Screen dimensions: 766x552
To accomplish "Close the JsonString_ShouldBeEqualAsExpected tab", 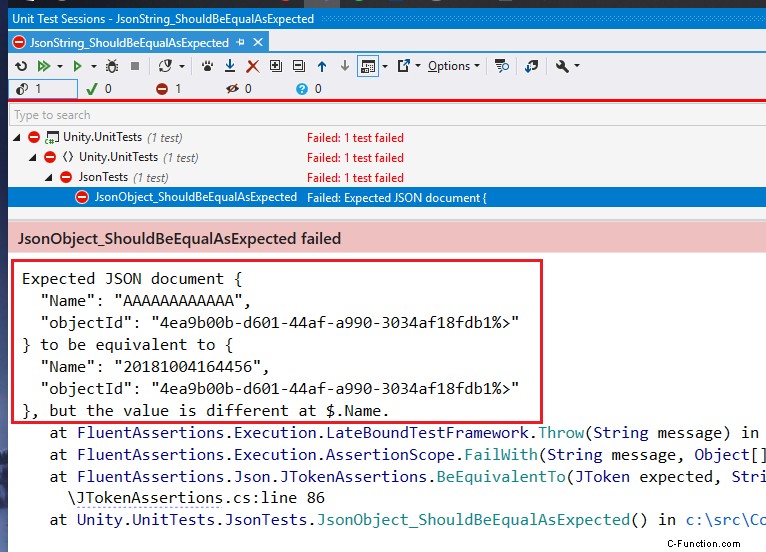I will [258, 43].
